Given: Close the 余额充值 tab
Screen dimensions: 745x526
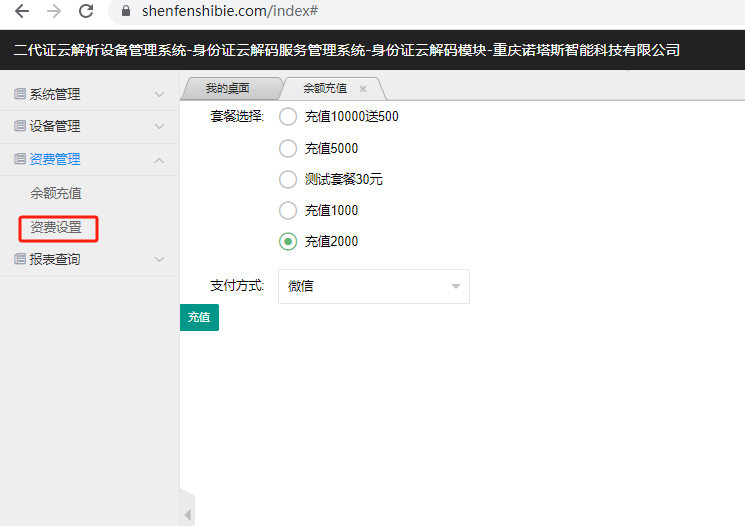Looking at the screenshot, I should (x=363, y=88).
